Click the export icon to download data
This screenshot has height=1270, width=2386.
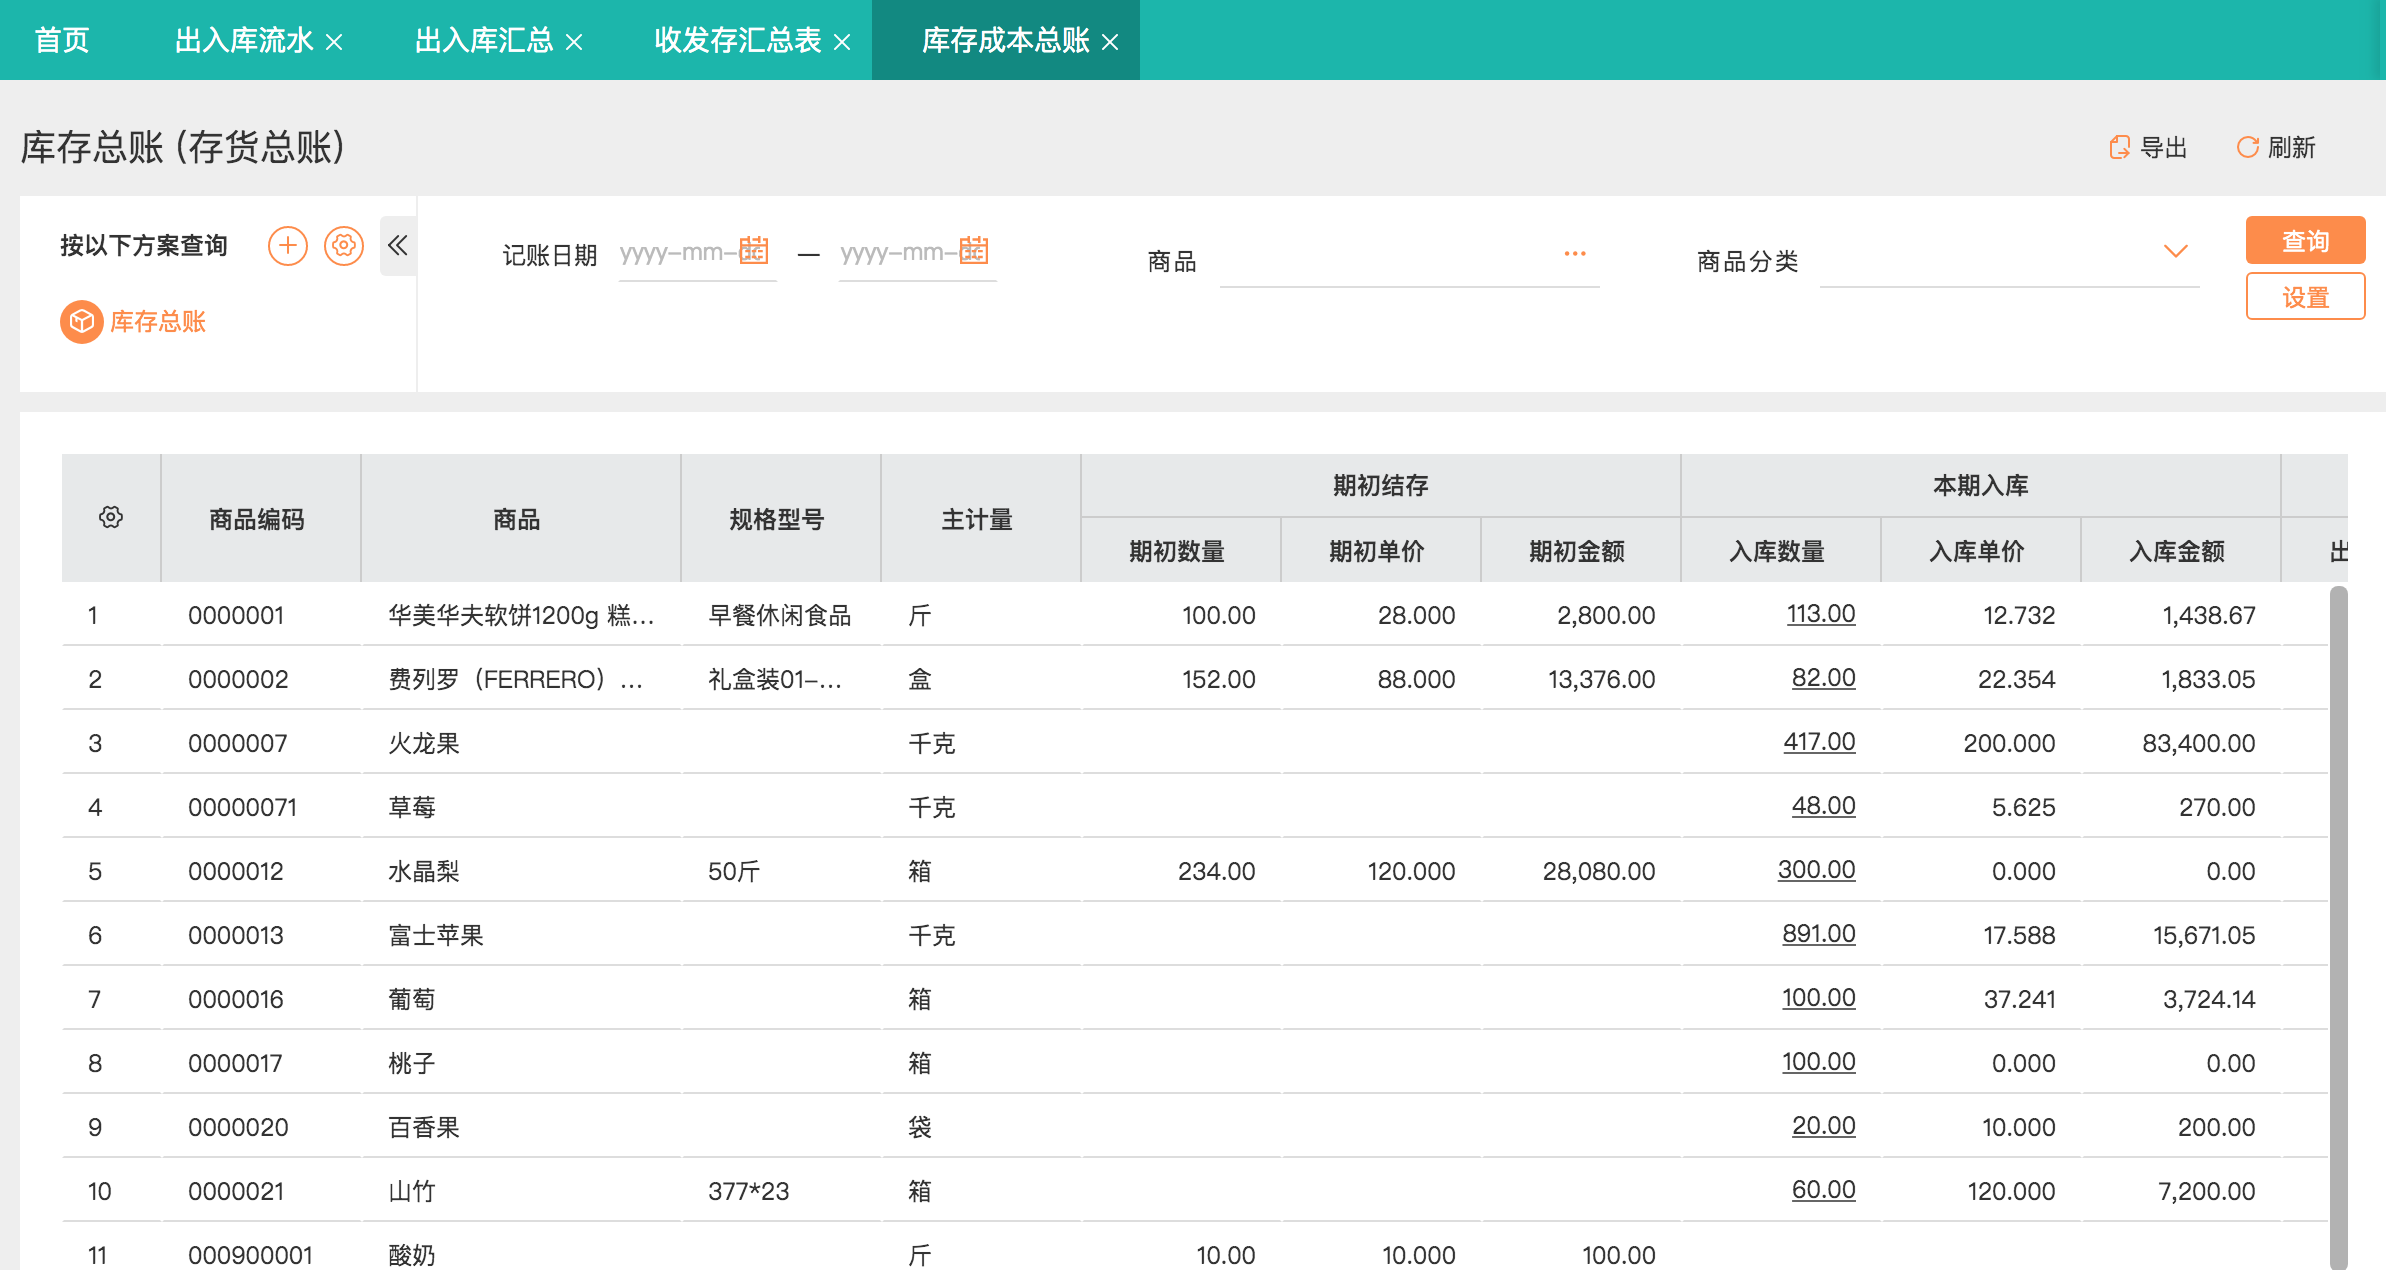(x=2116, y=150)
